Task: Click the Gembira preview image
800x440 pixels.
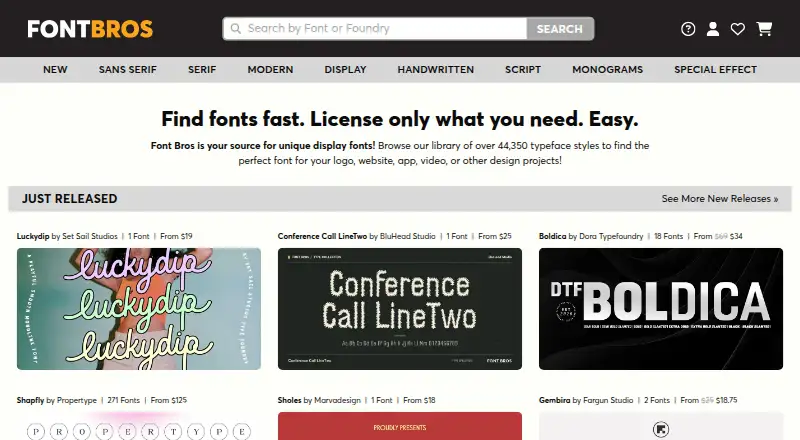Action: 661,426
